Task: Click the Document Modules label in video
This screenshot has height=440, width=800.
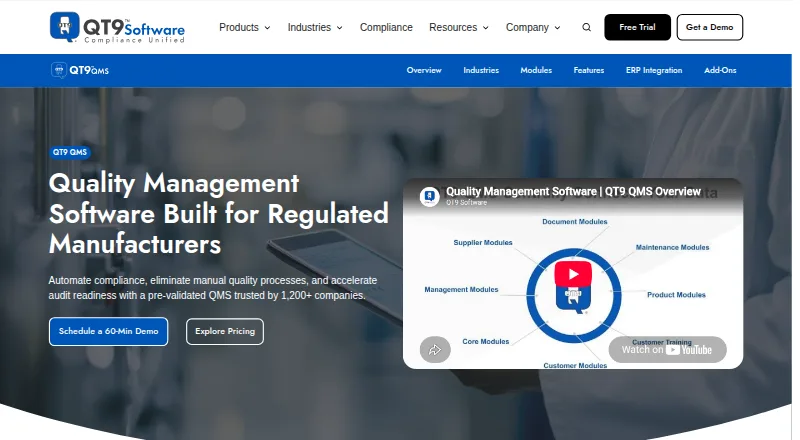Action: (x=574, y=222)
